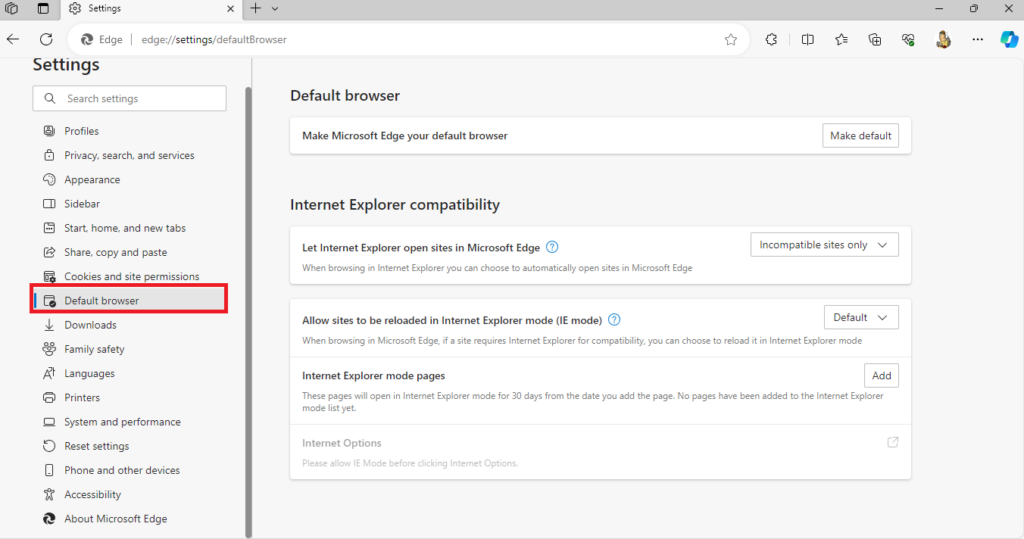This screenshot has width=1024, height=539.
Task: Open the tab actions menu icon
Action: click(43, 8)
